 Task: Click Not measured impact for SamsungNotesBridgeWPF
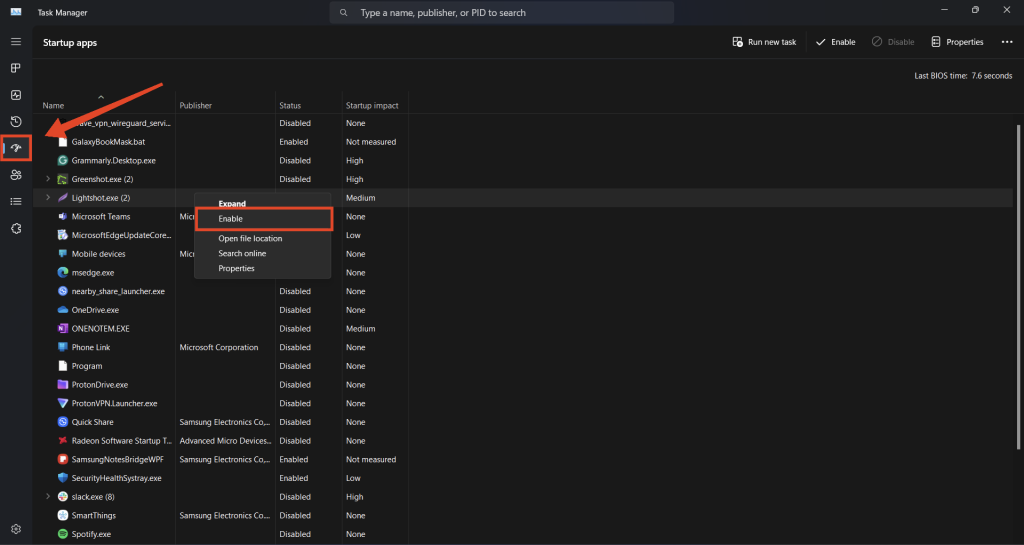pyautogui.click(x=371, y=459)
